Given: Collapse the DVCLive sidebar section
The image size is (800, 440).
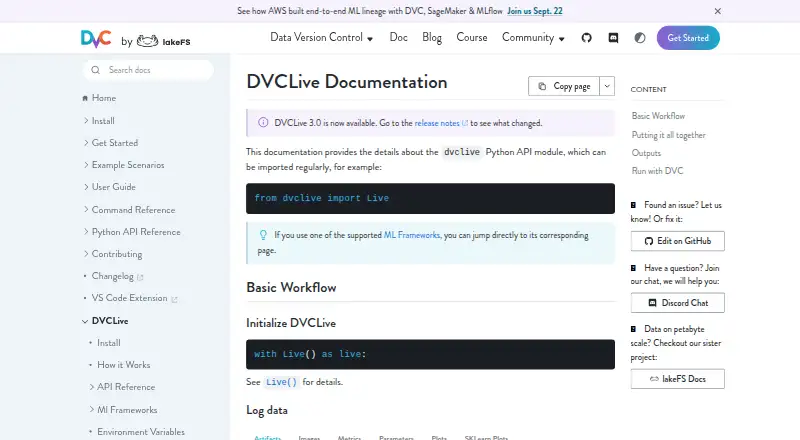Looking at the screenshot, I should [x=85, y=321].
